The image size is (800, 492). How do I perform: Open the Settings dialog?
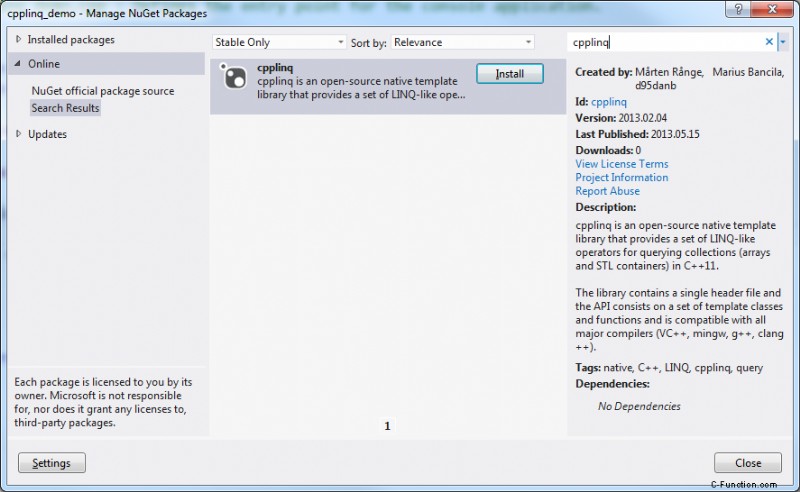[52, 463]
